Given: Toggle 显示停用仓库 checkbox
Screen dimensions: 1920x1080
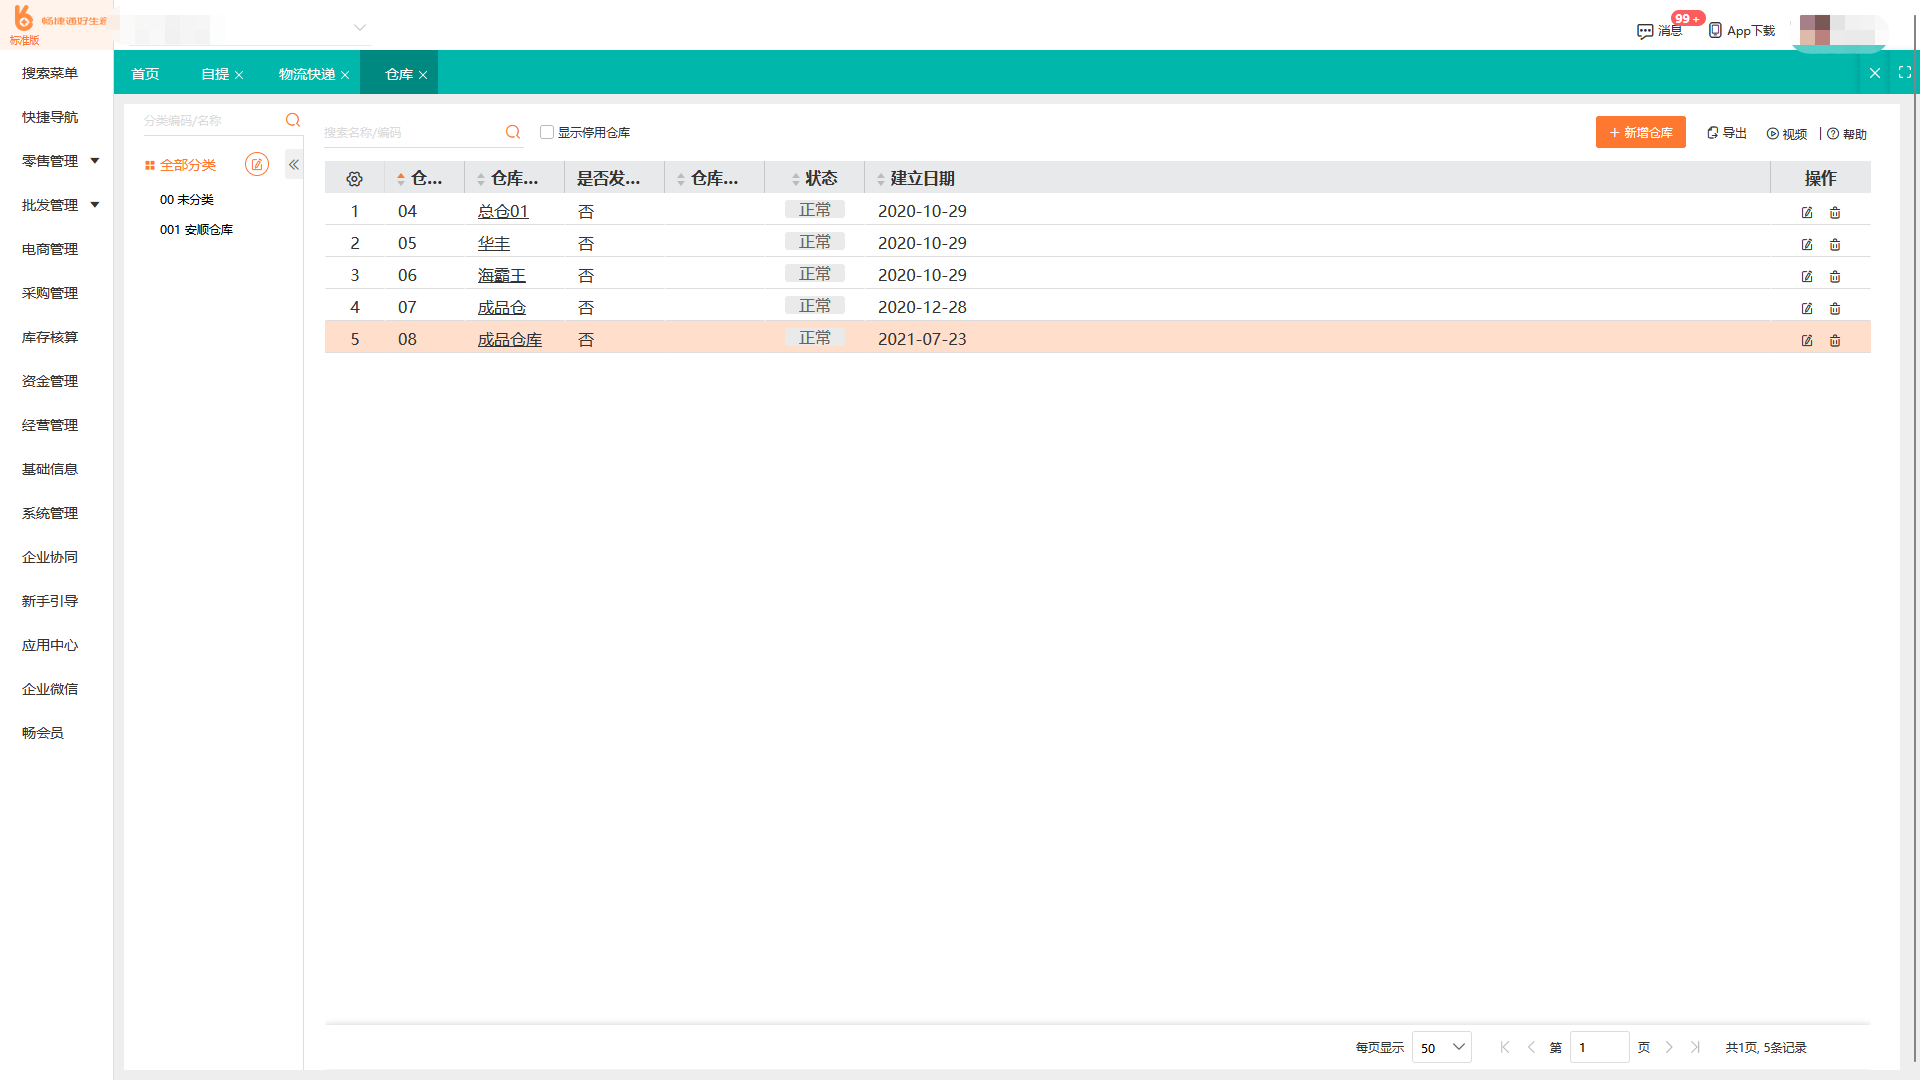Looking at the screenshot, I should tap(546, 132).
